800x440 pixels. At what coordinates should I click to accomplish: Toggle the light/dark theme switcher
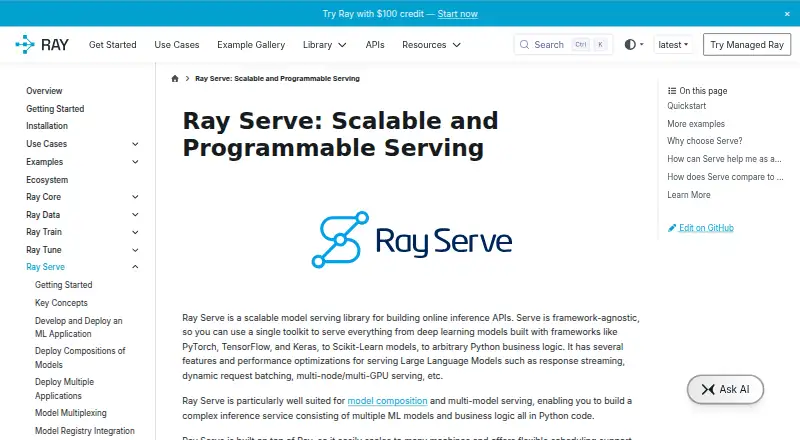634,44
